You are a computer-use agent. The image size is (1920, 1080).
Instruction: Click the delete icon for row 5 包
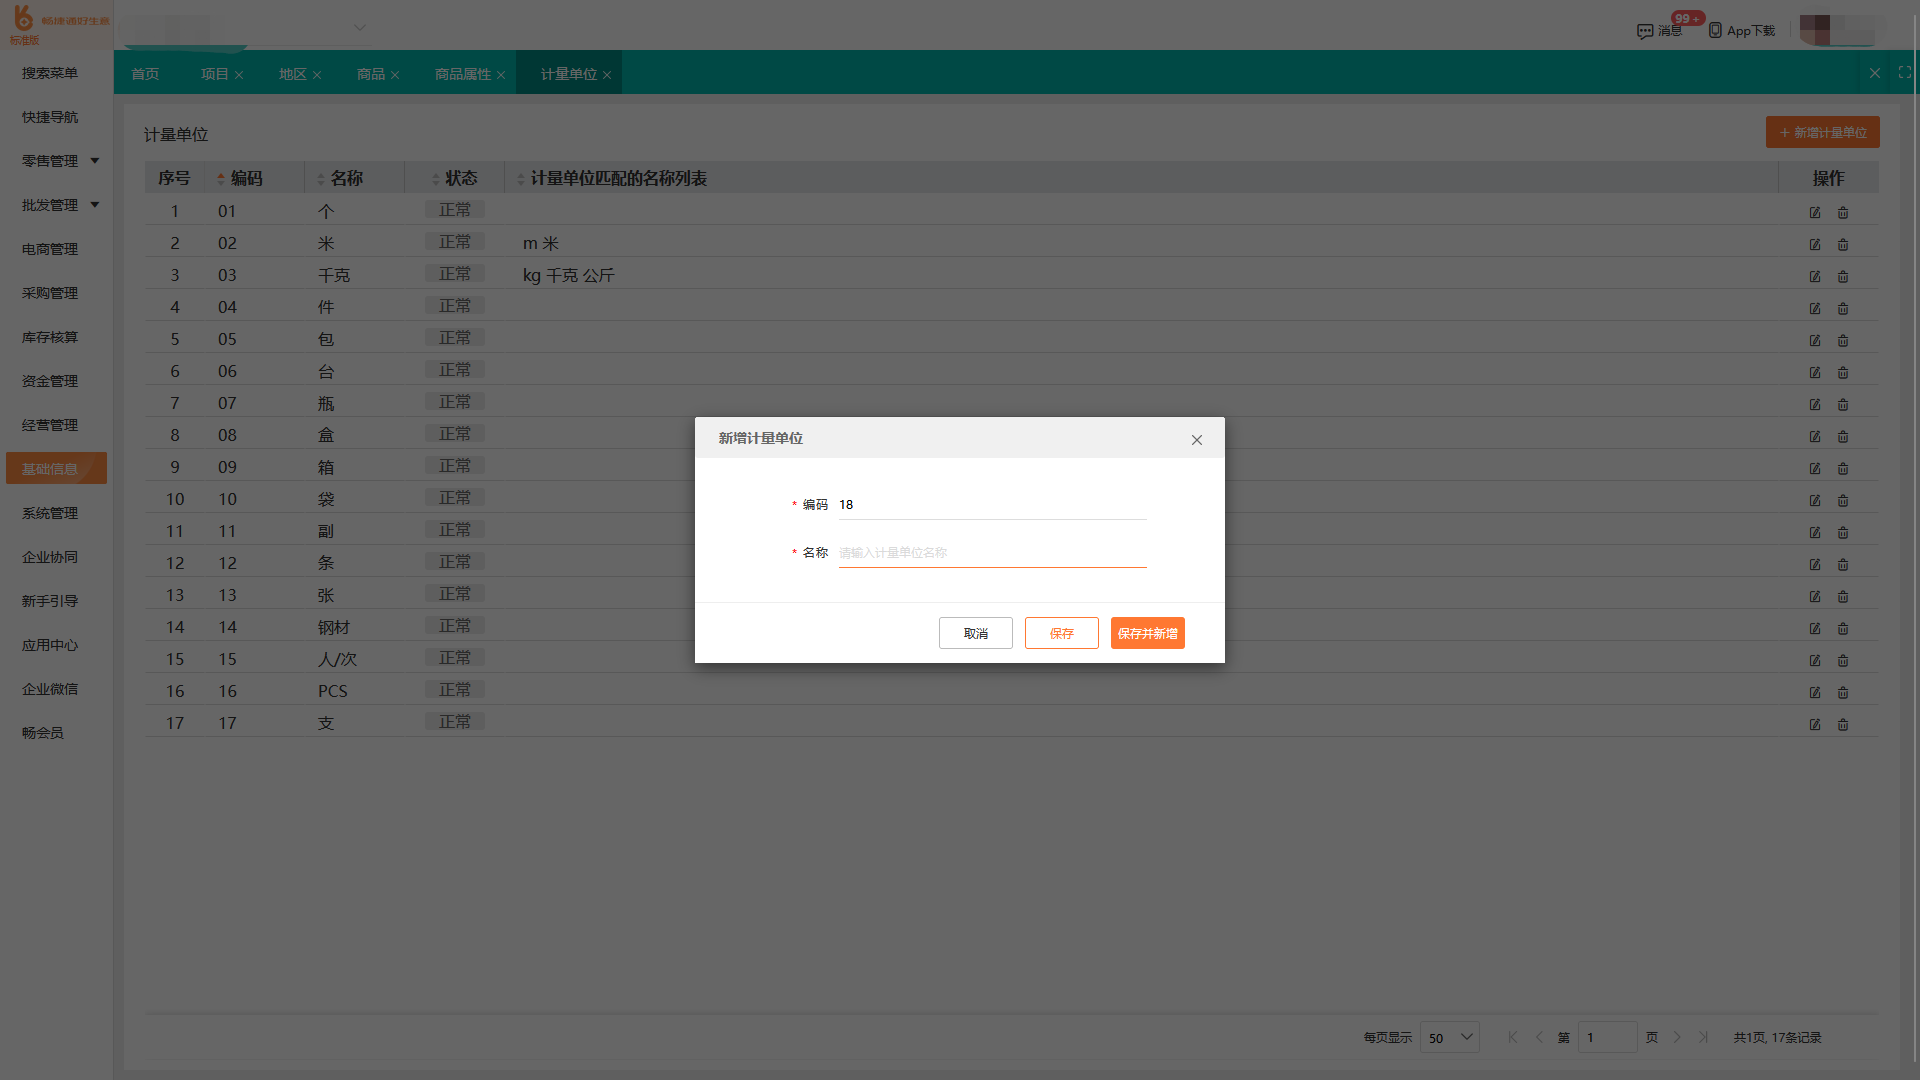coord(1844,339)
